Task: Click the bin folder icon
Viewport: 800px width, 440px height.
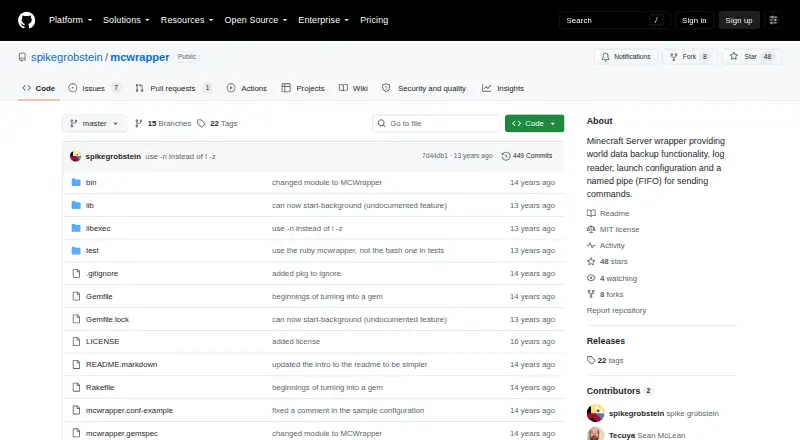Action: pos(76,182)
